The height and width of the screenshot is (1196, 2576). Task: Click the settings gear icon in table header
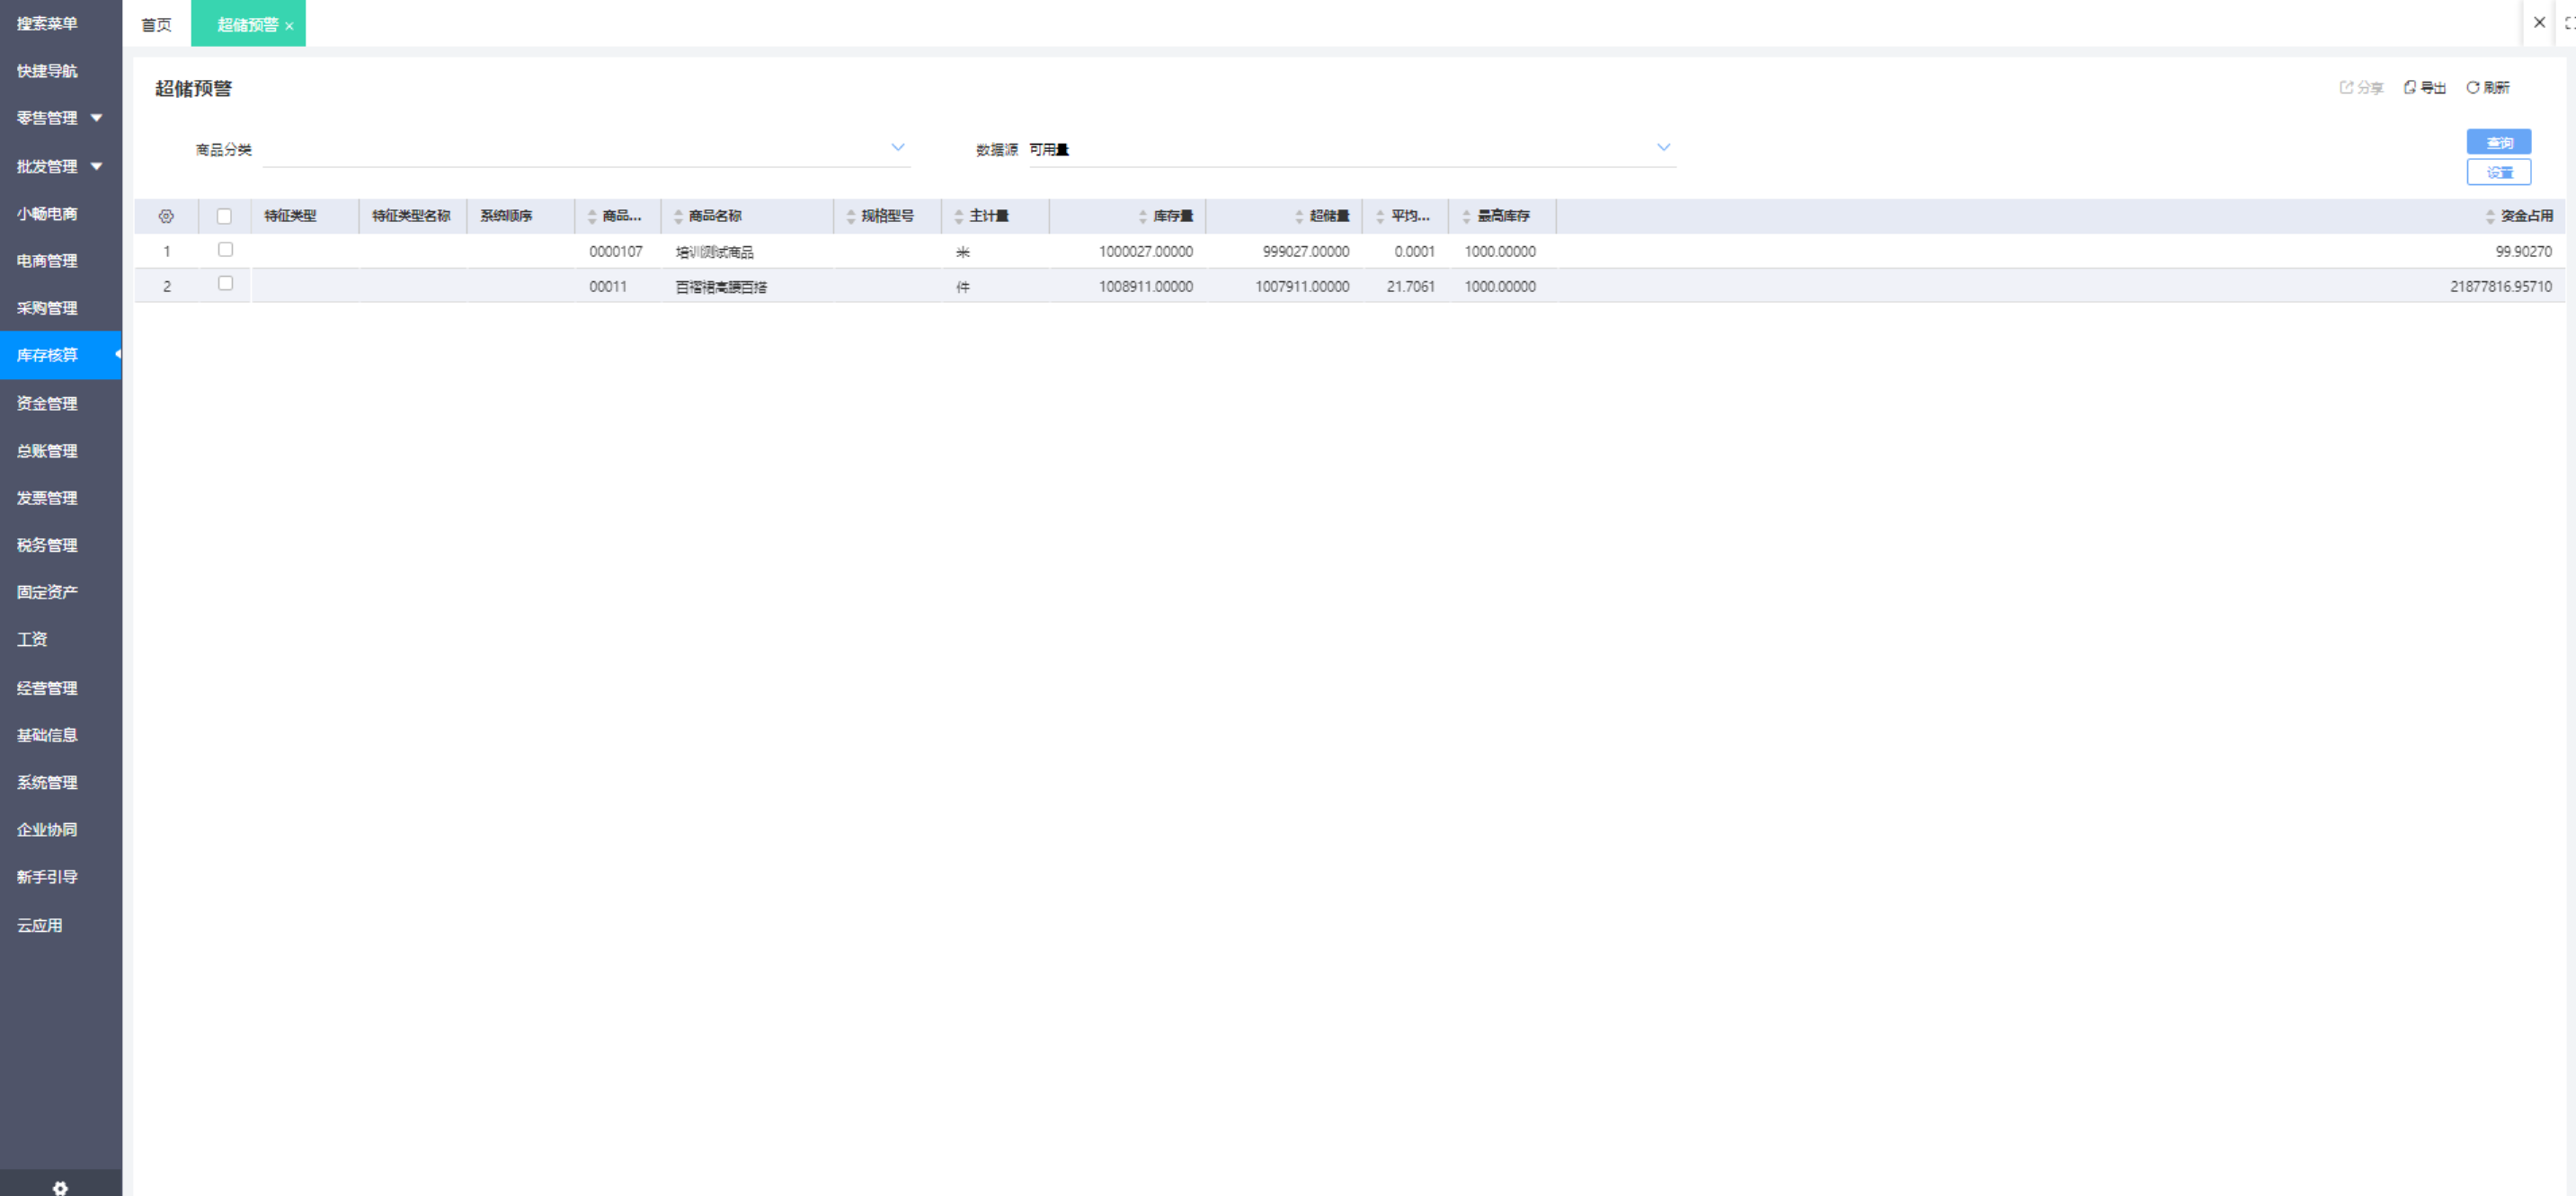[x=166, y=216]
